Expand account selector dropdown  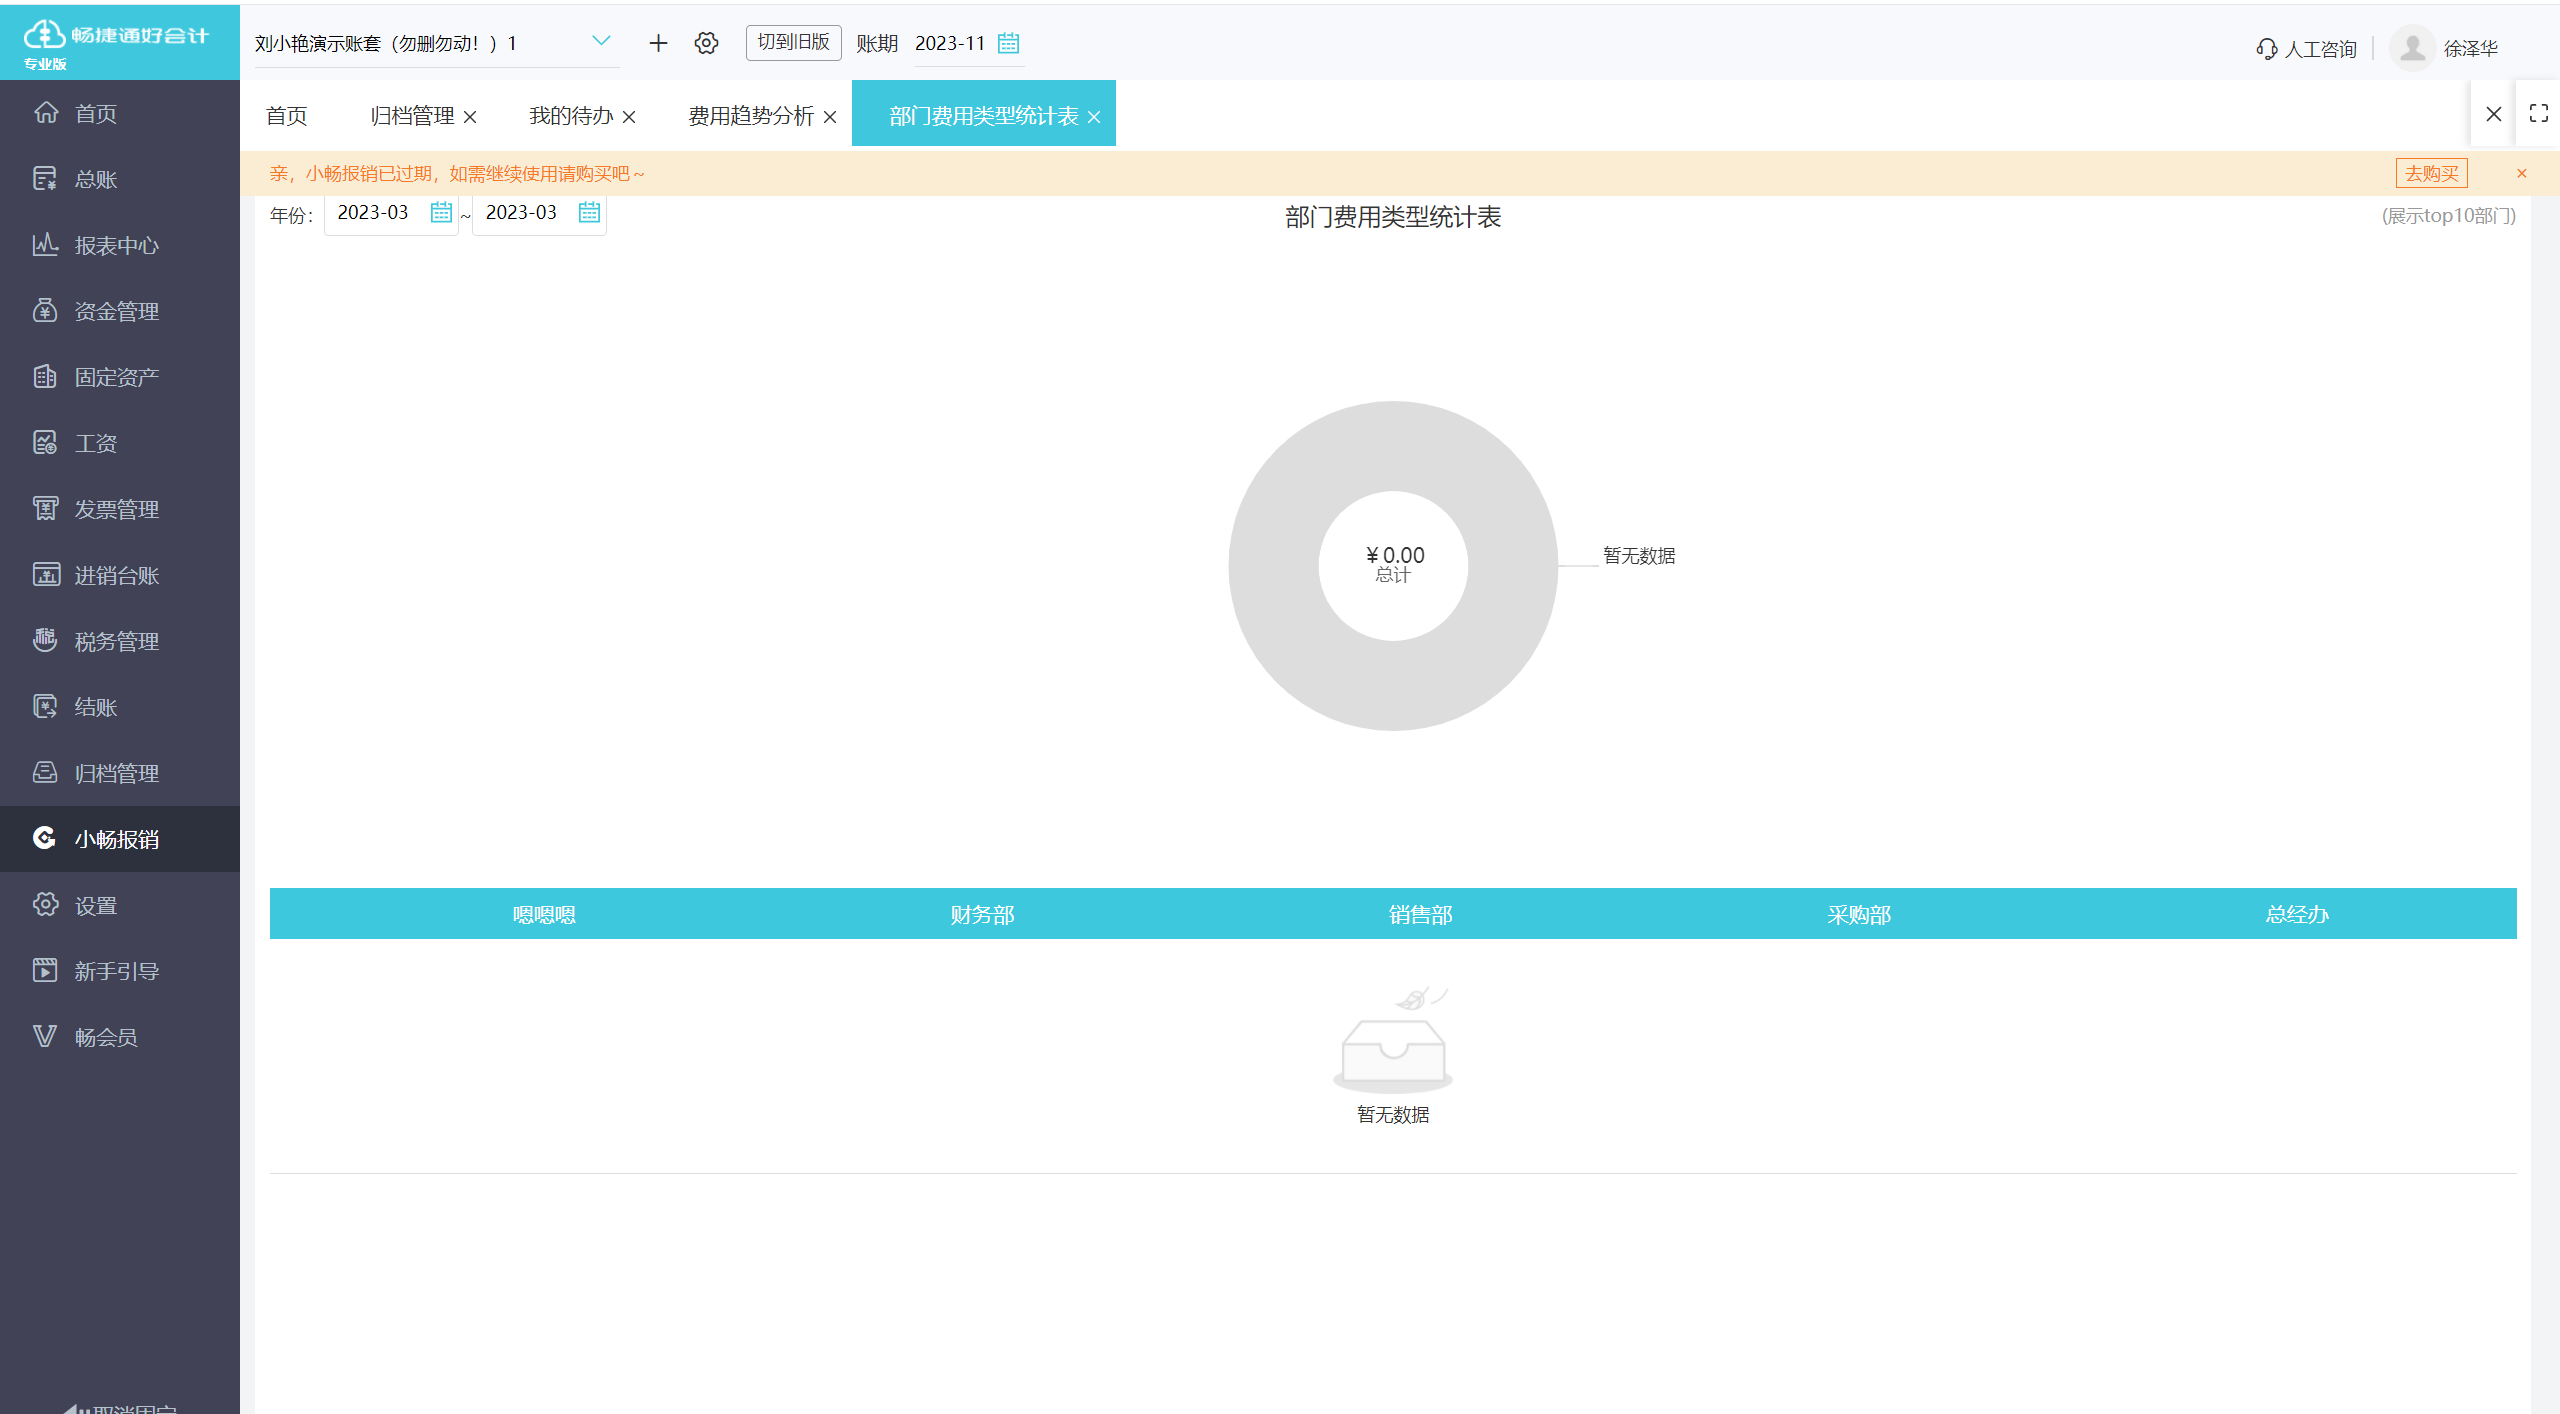pyautogui.click(x=604, y=38)
